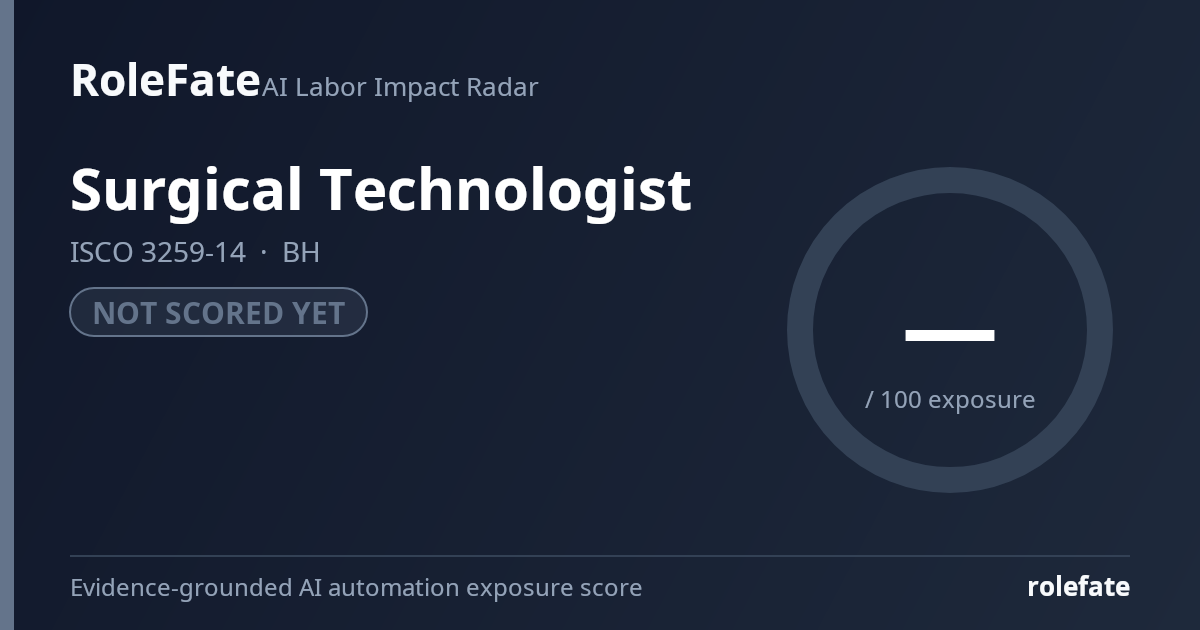Select the AI Labor Impact Radar tagline

tap(400, 87)
